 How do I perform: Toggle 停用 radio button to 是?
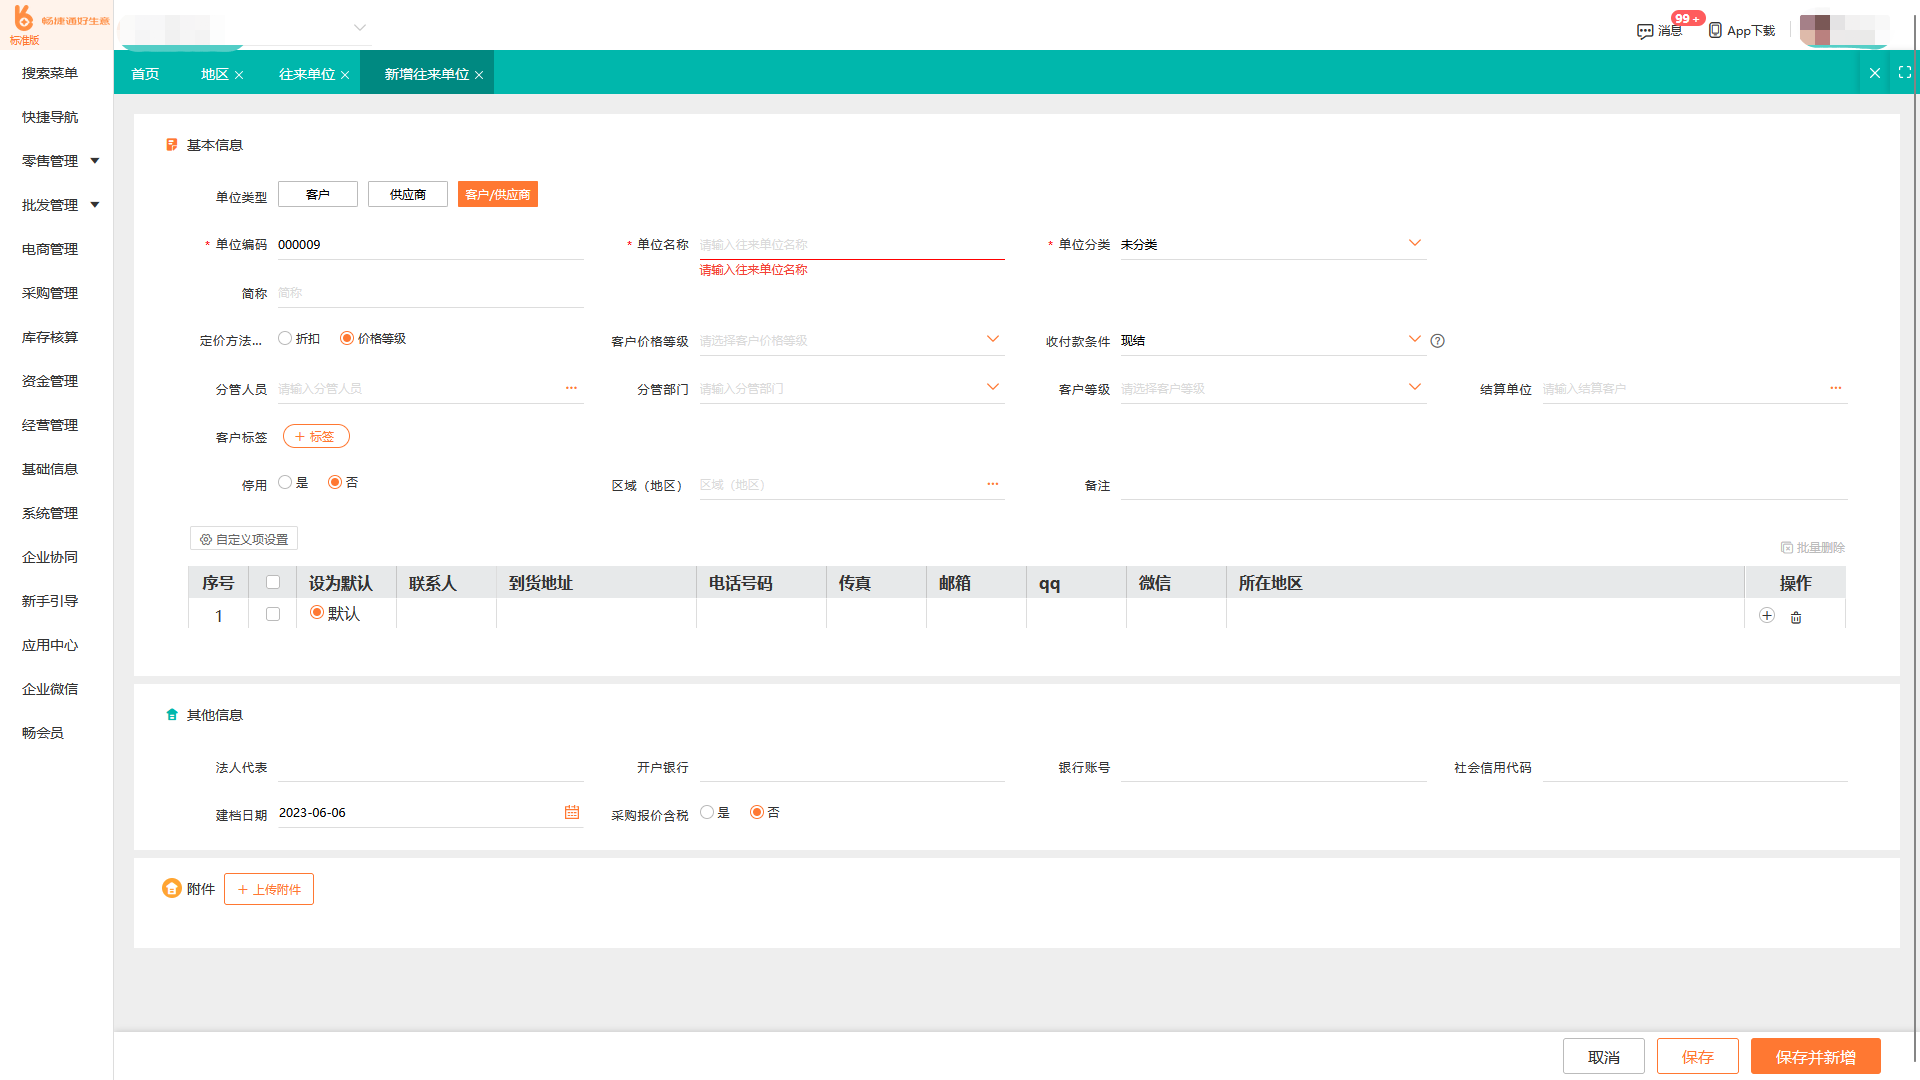[286, 483]
